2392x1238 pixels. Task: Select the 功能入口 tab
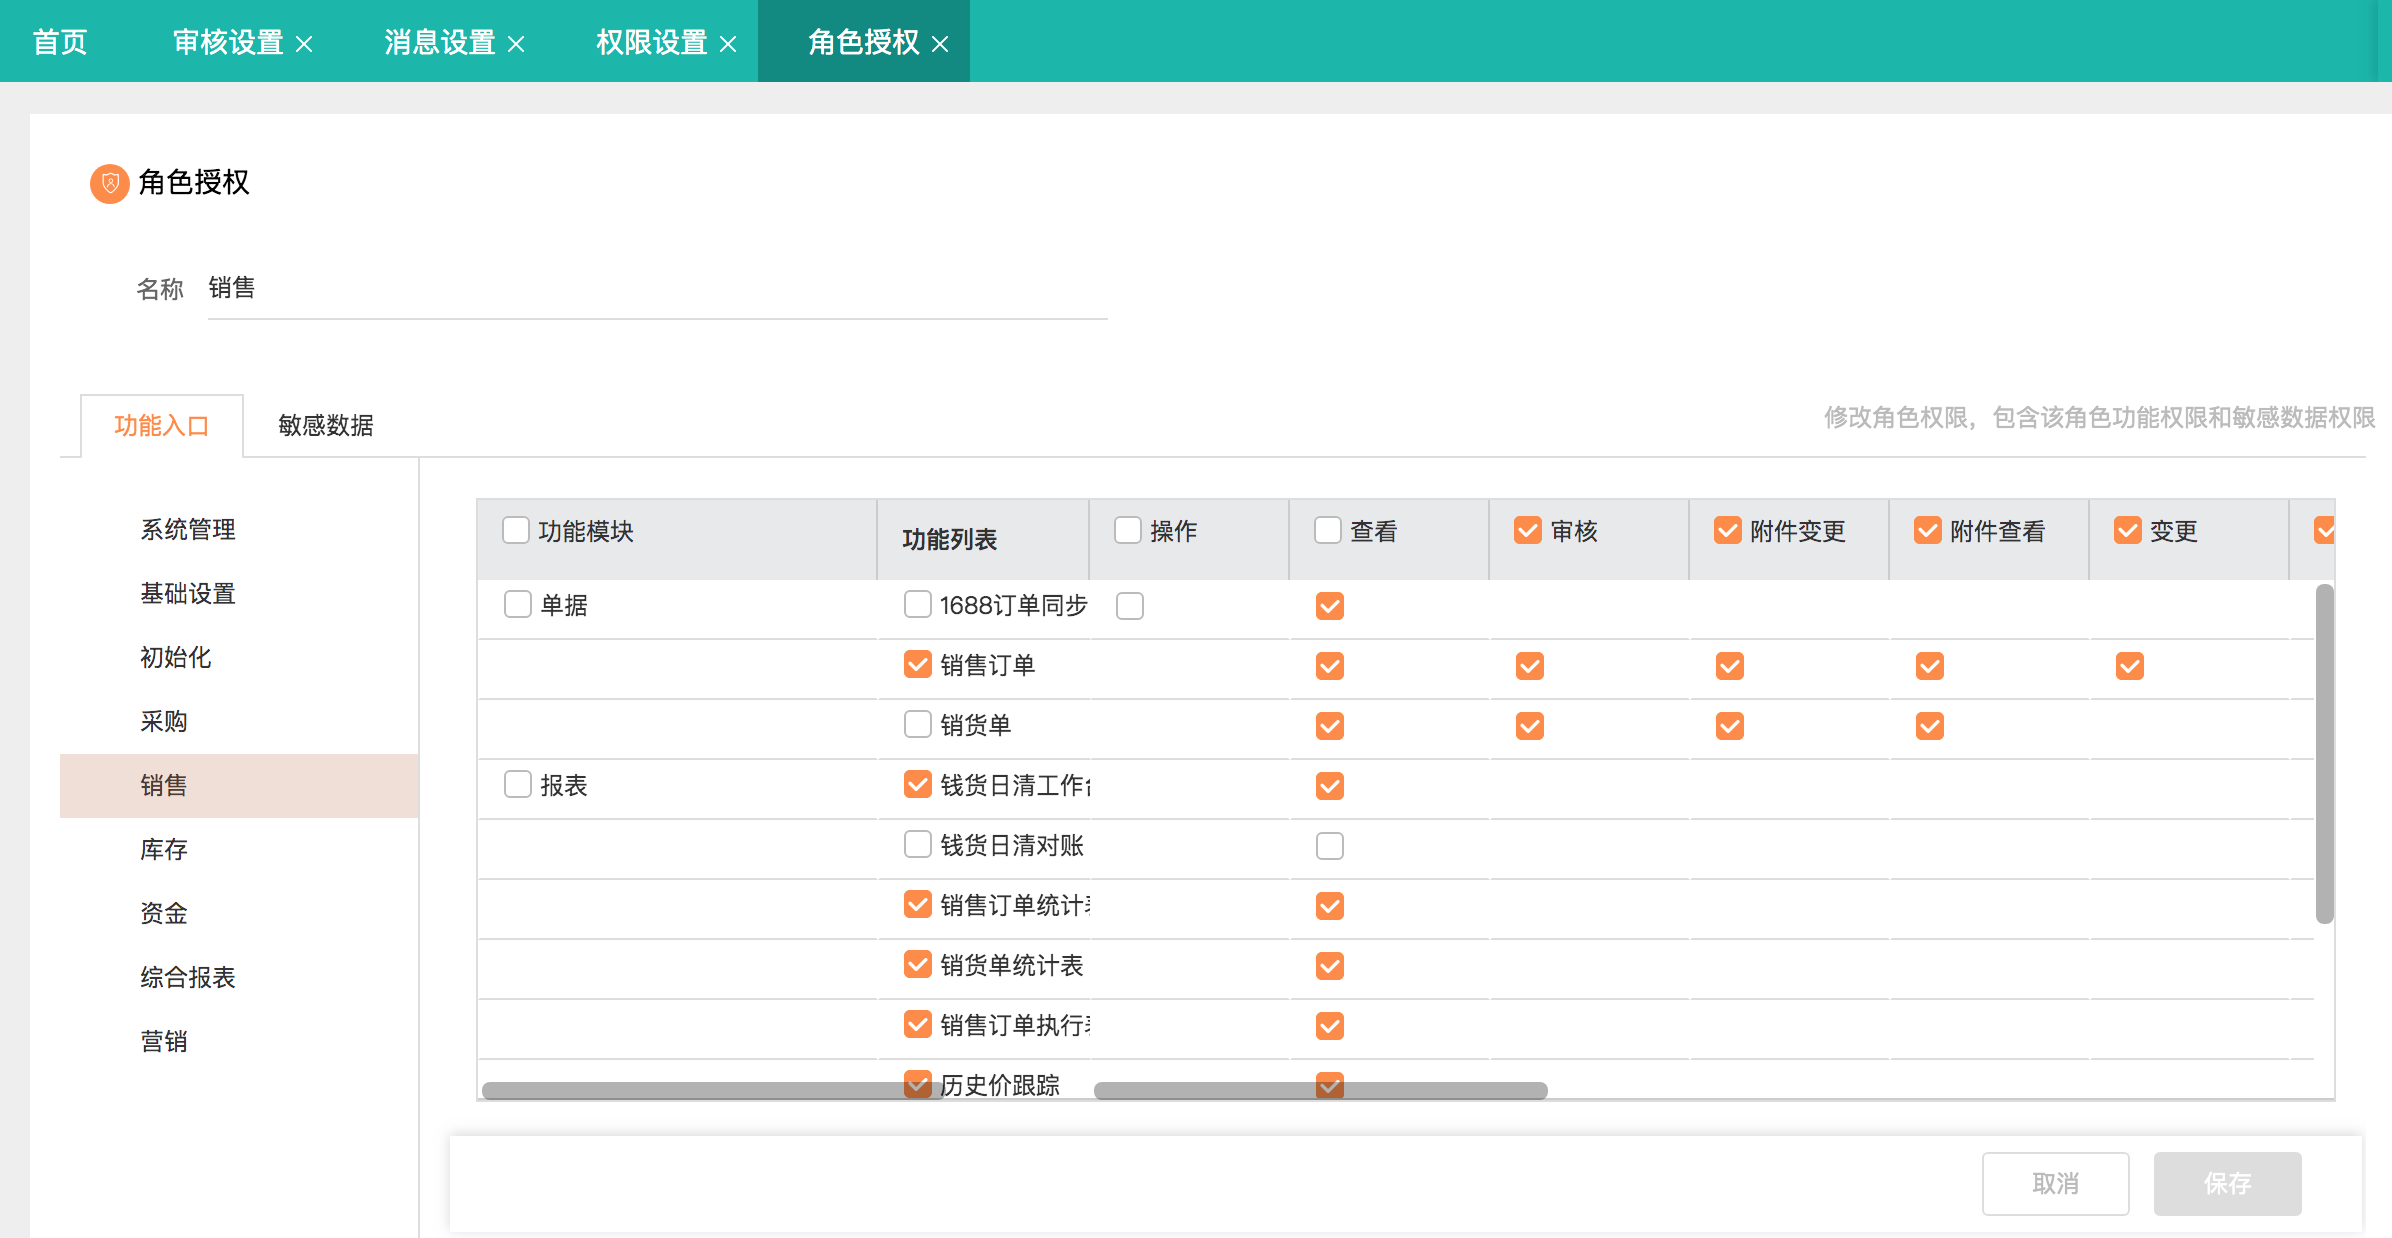click(159, 423)
